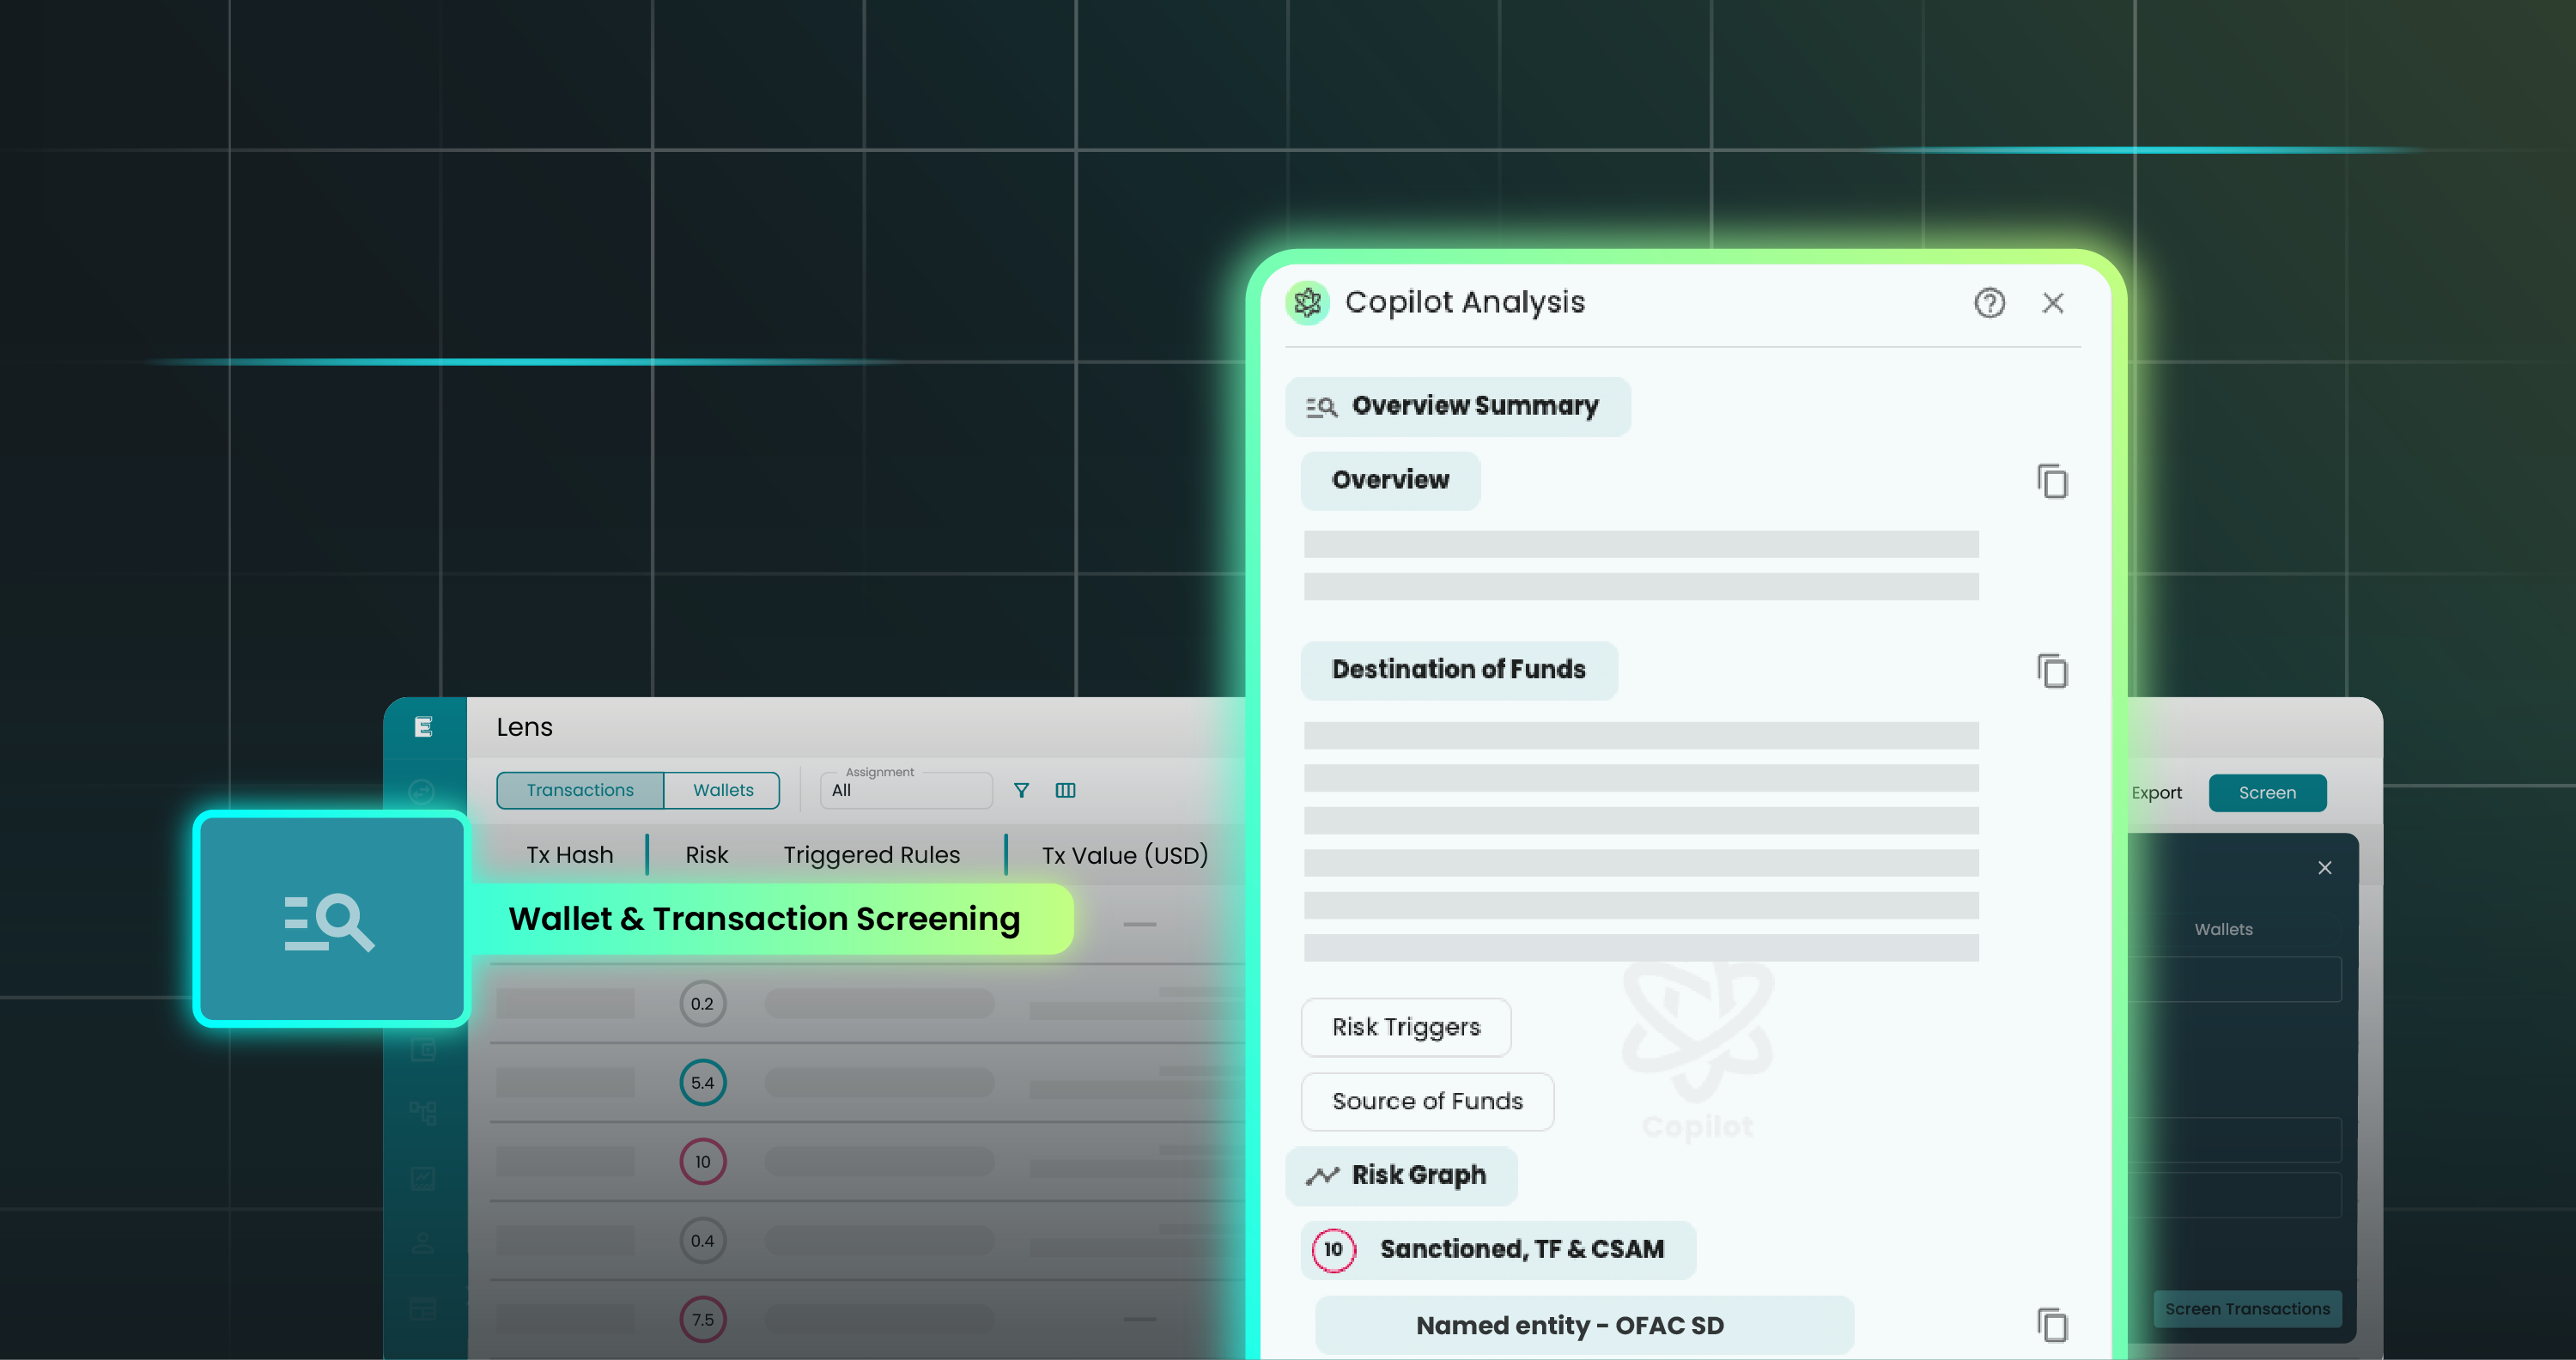Switch to the Wallets toggle
Screen dimensions: 2576x1360
(723, 791)
